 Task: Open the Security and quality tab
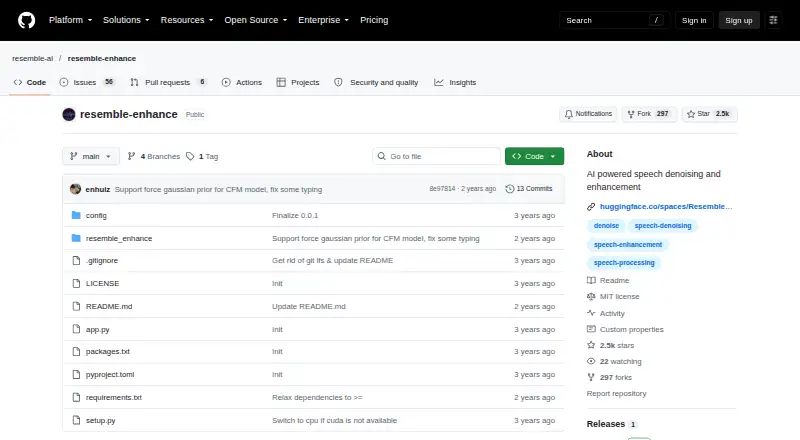tap(376, 82)
